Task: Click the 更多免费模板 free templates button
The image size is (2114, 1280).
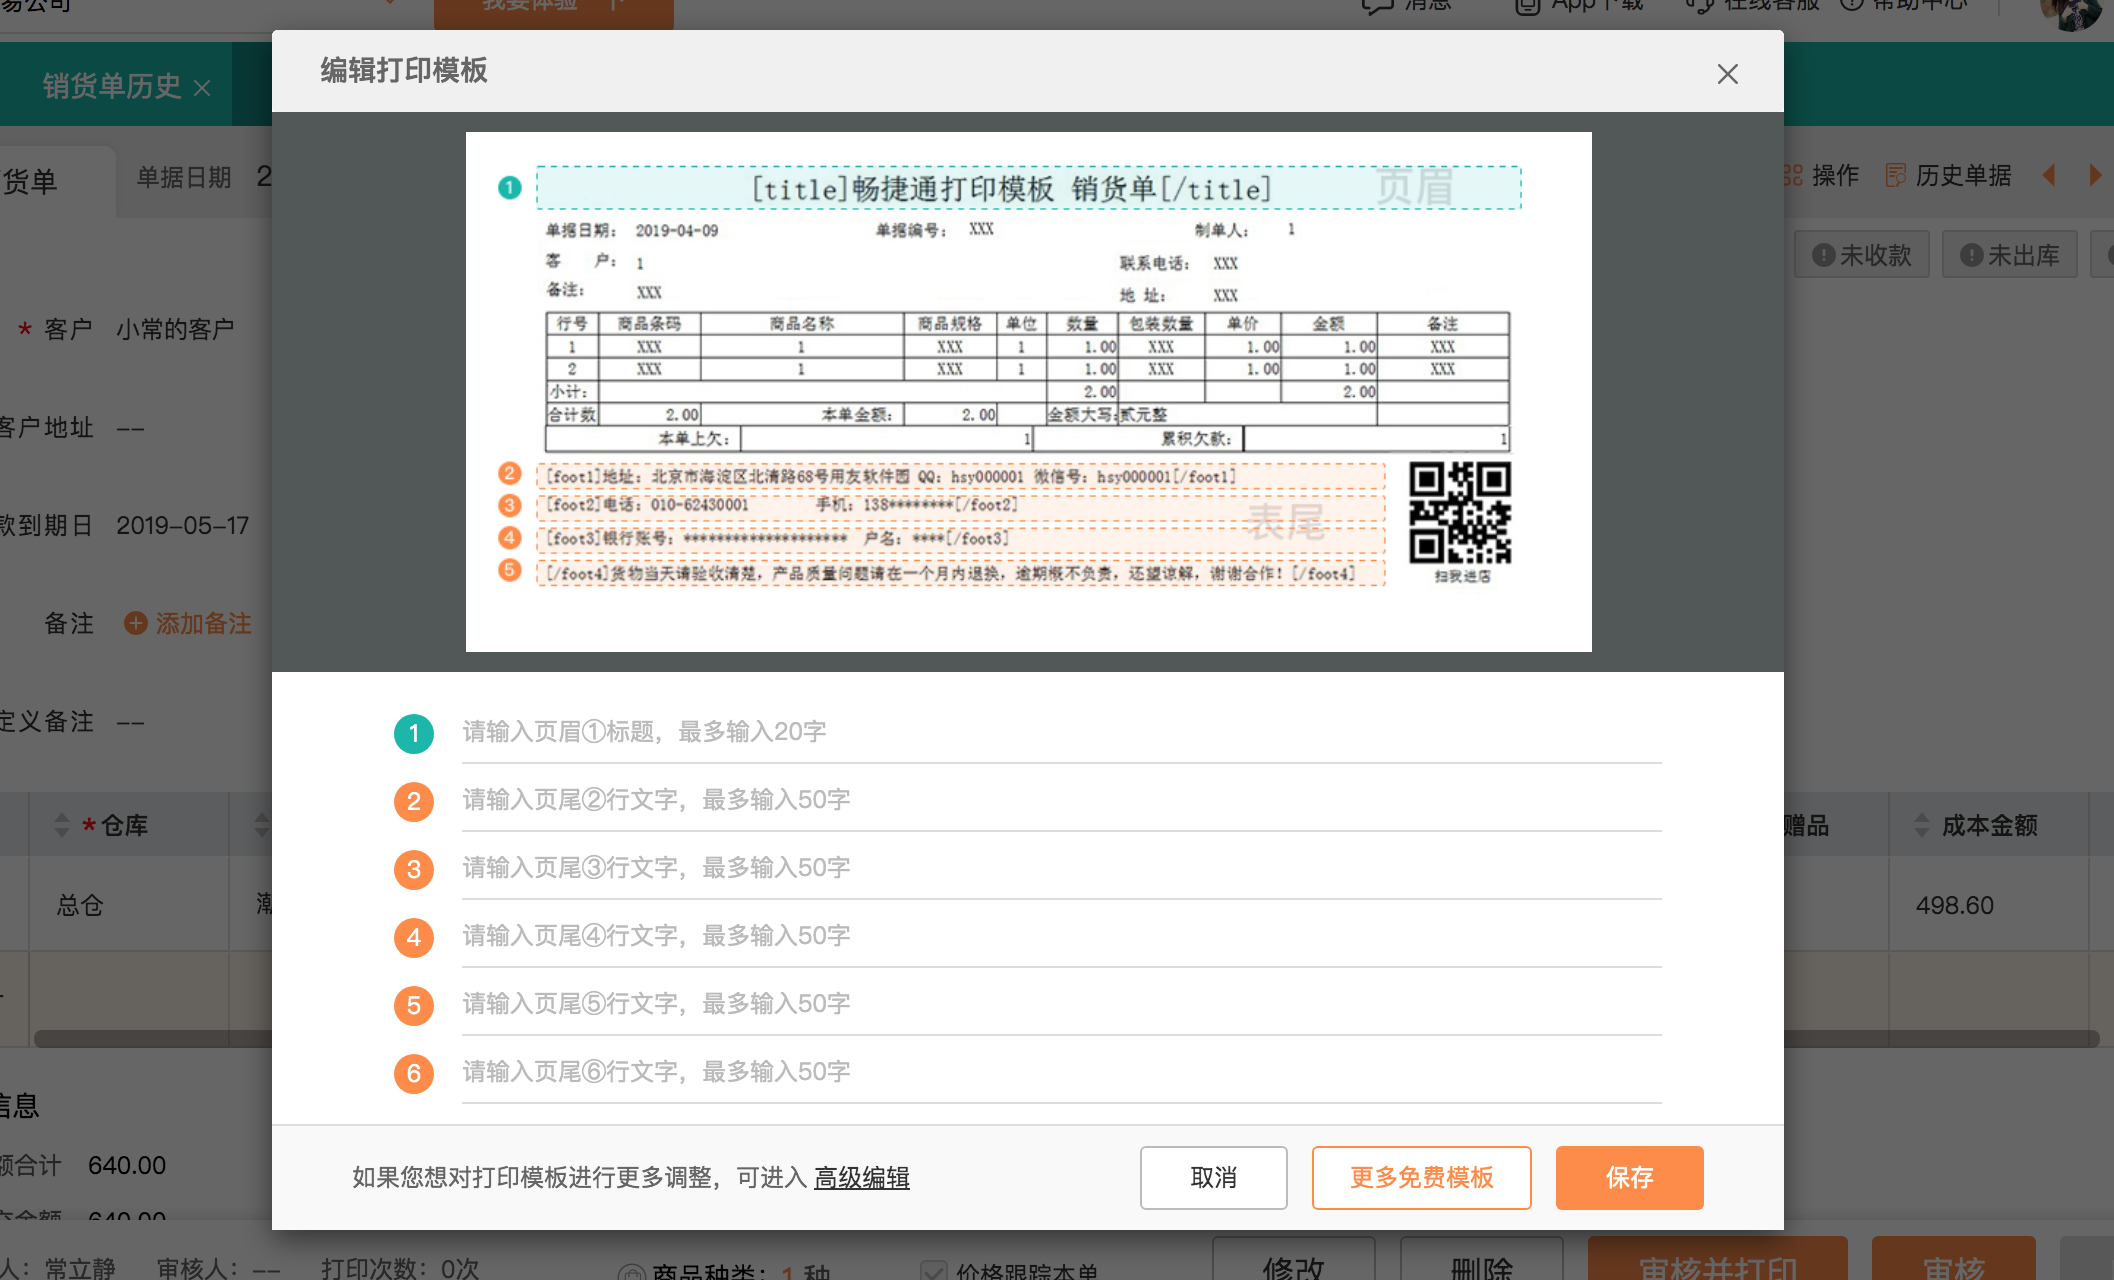Action: point(1422,1176)
